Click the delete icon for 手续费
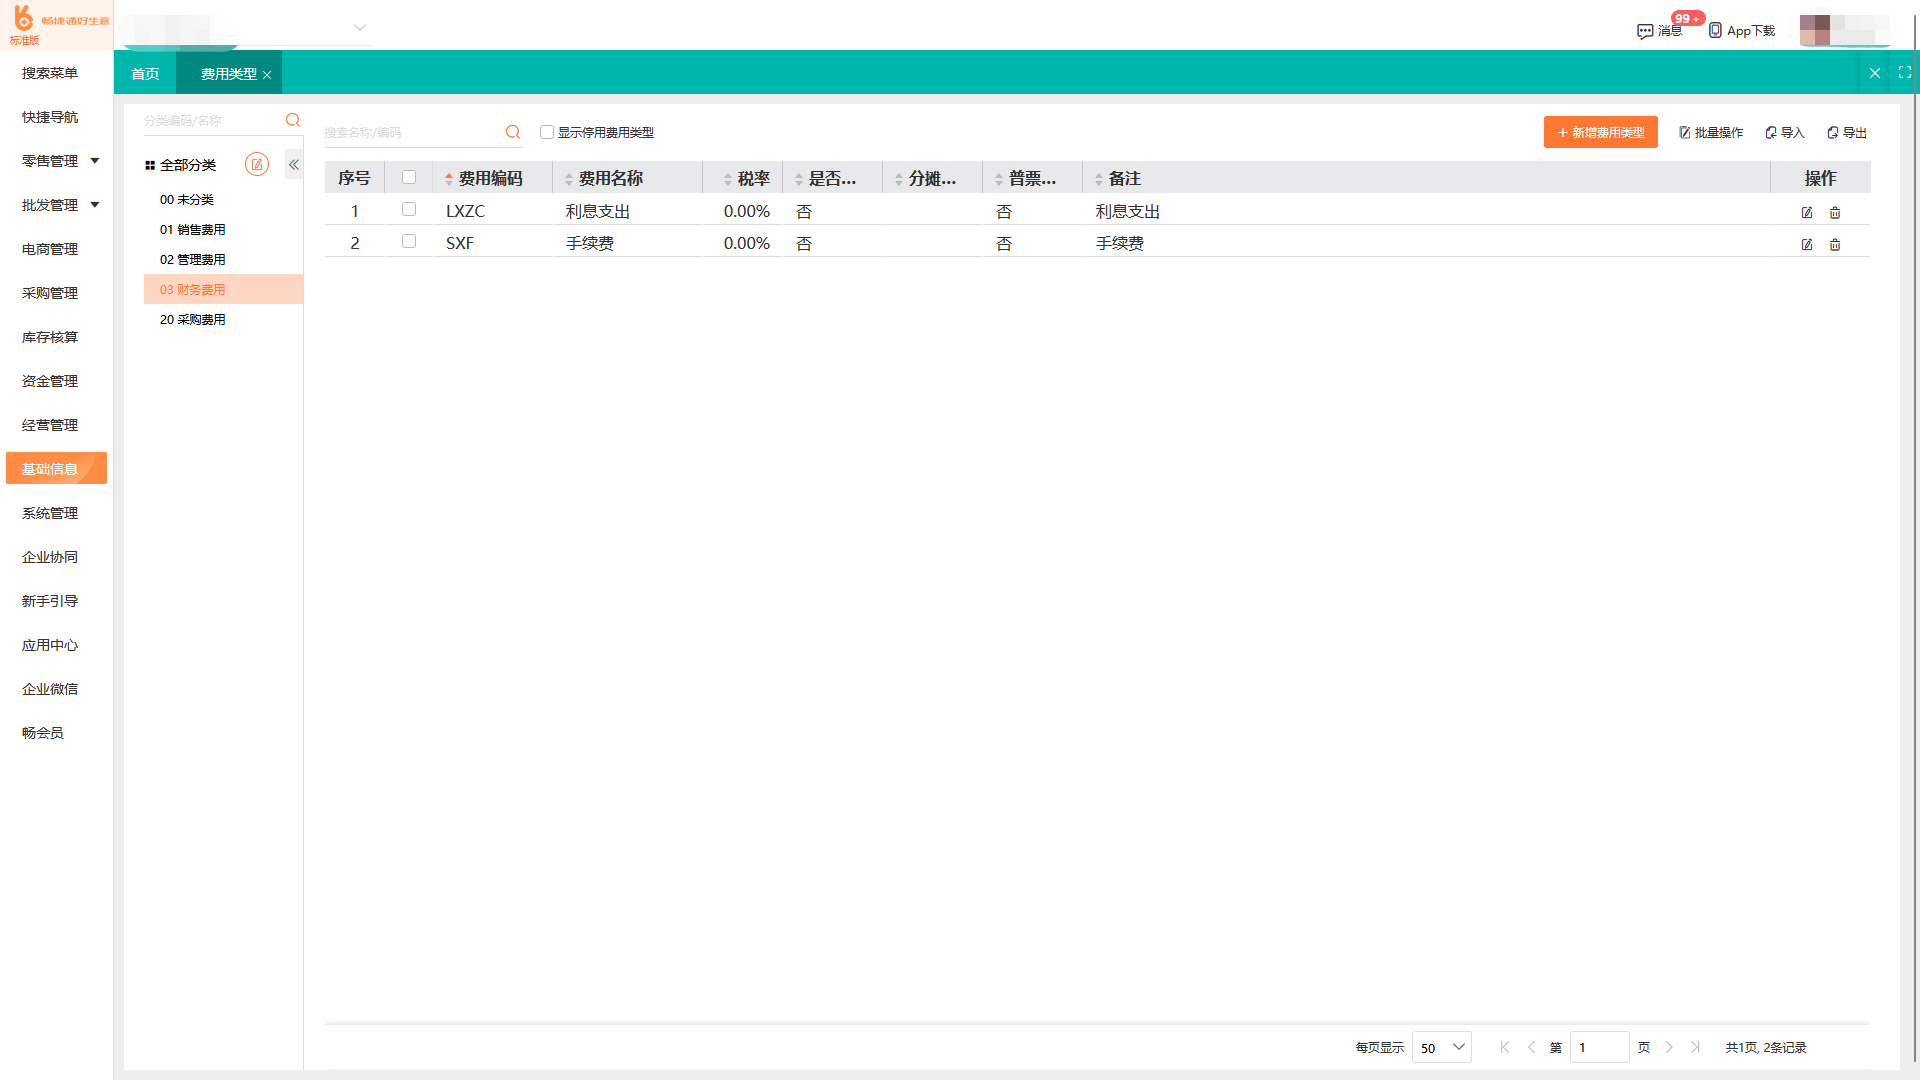The image size is (1920, 1080). pyautogui.click(x=1834, y=244)
